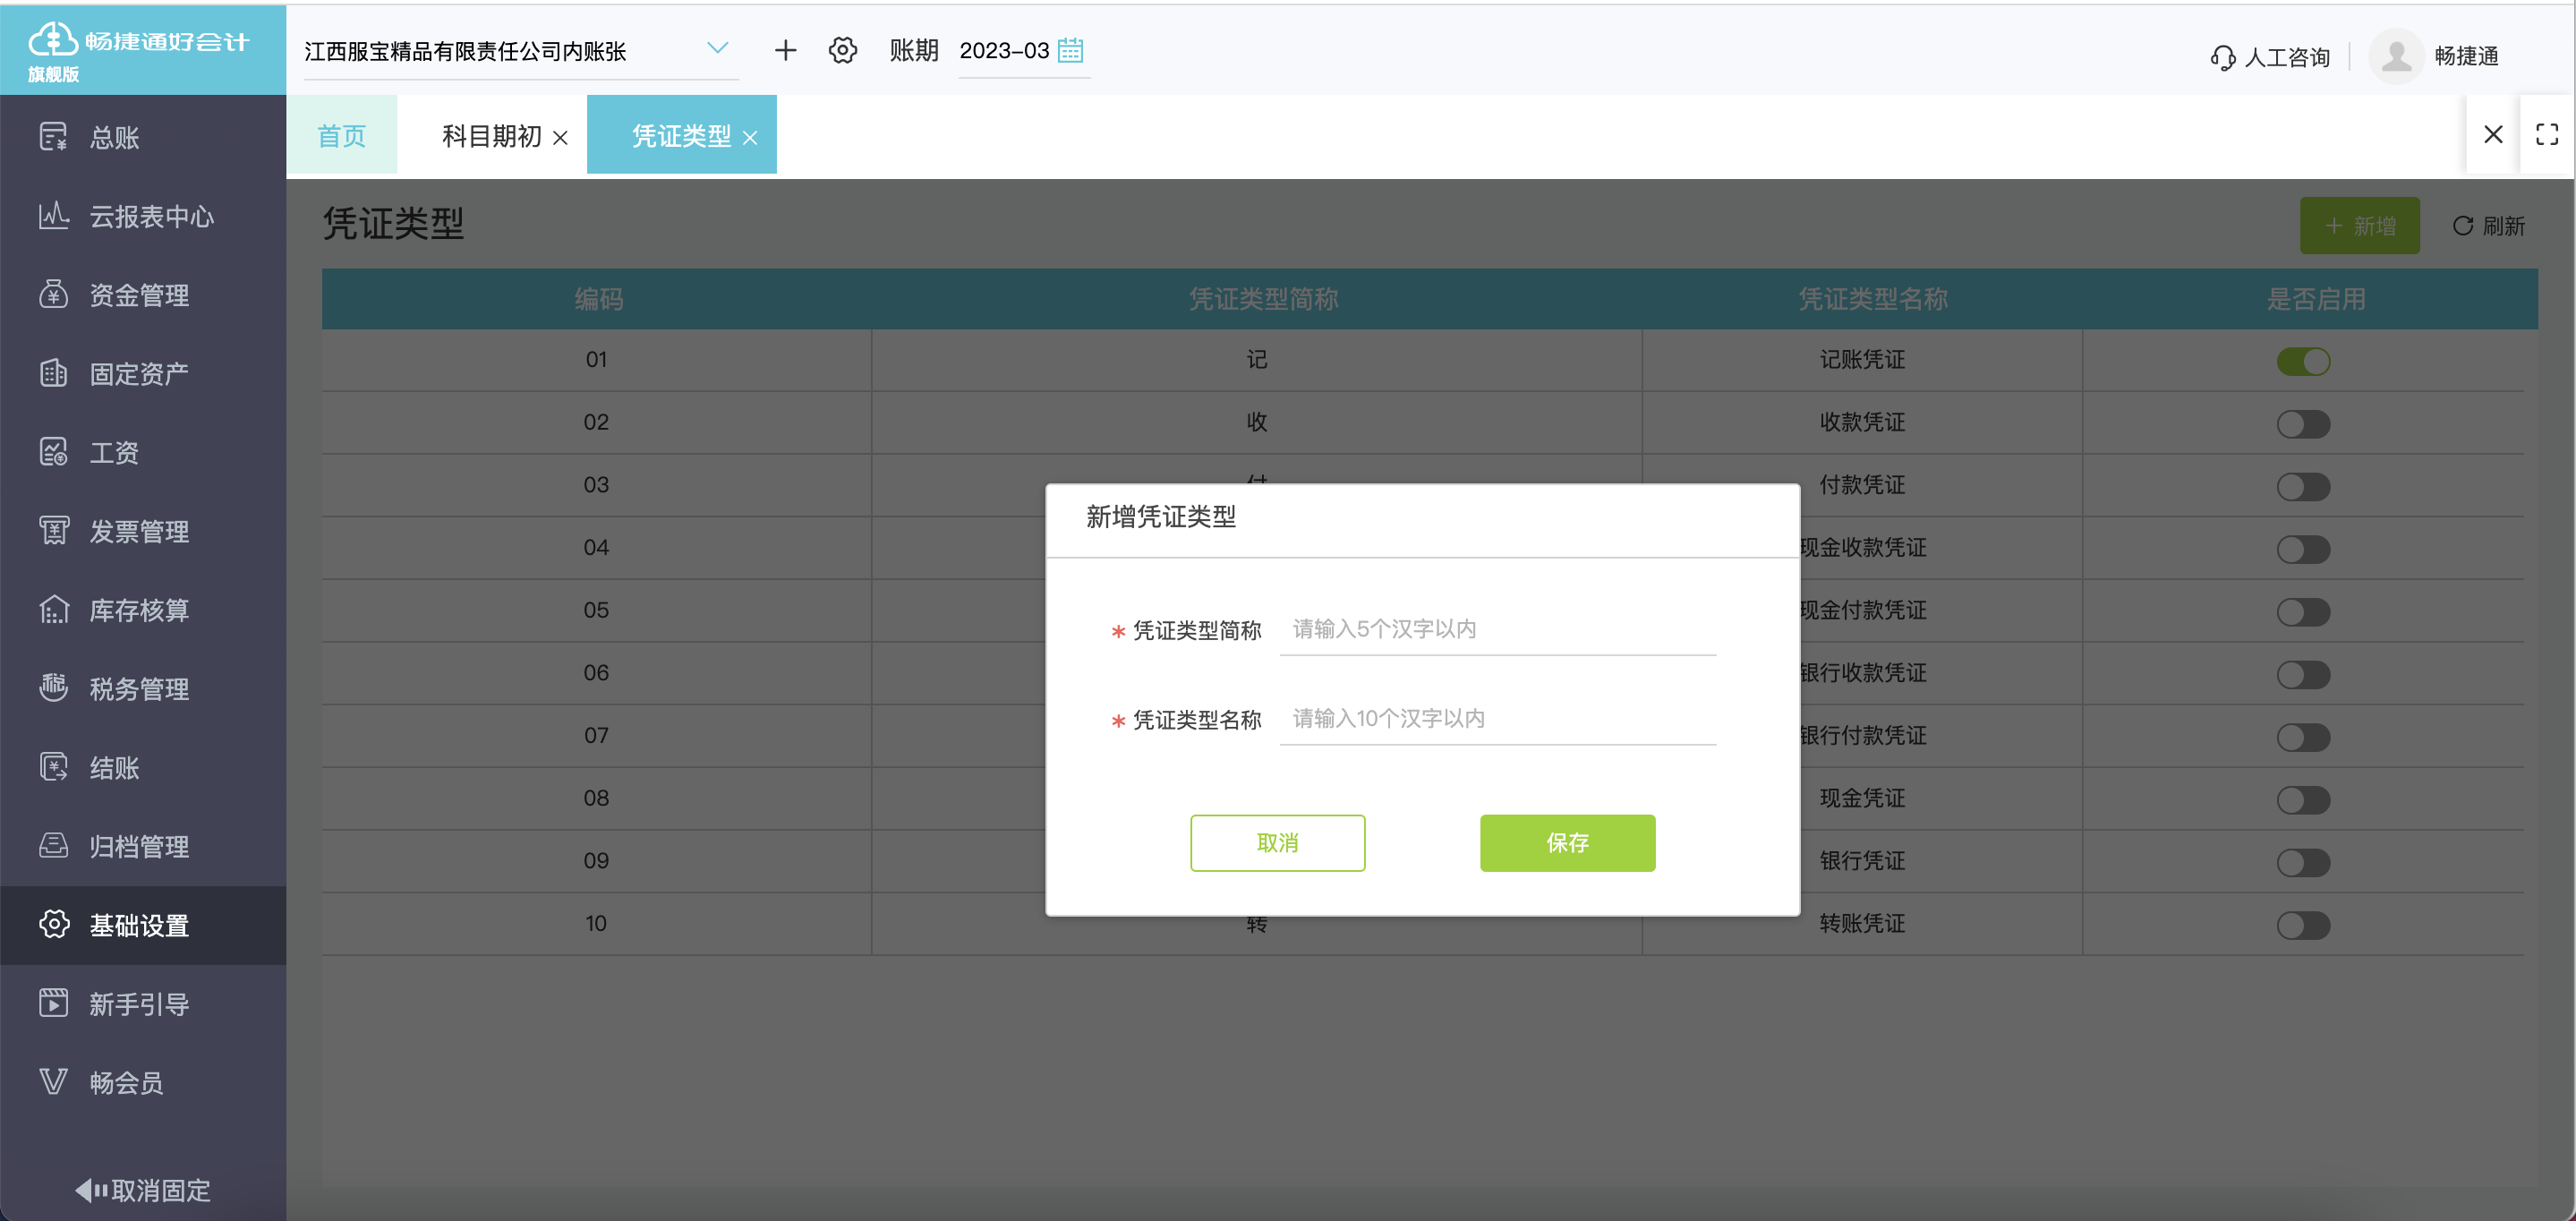Expand the company account dropdown

720,49
